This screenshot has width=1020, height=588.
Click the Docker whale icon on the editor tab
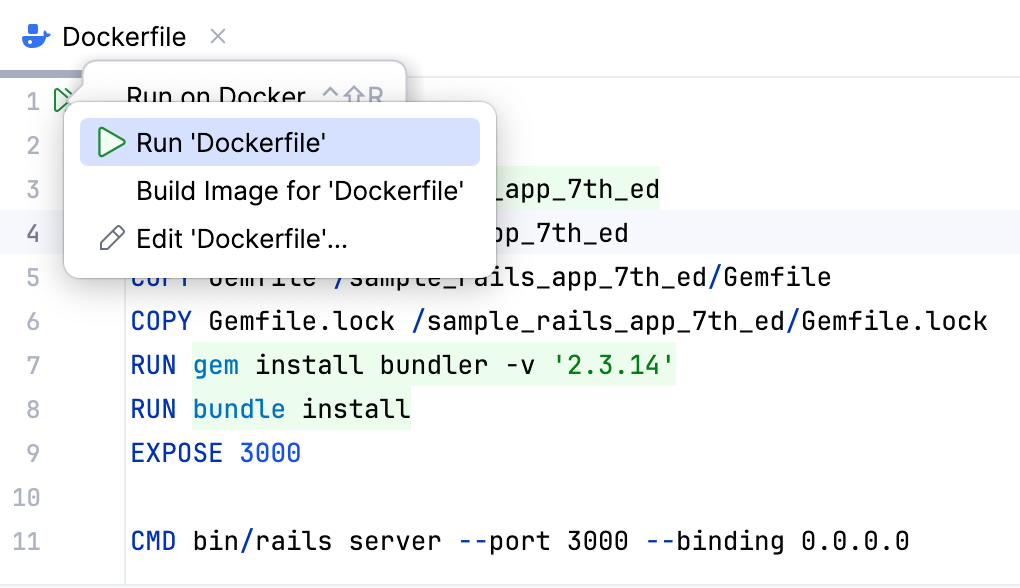tap(37, 37)
